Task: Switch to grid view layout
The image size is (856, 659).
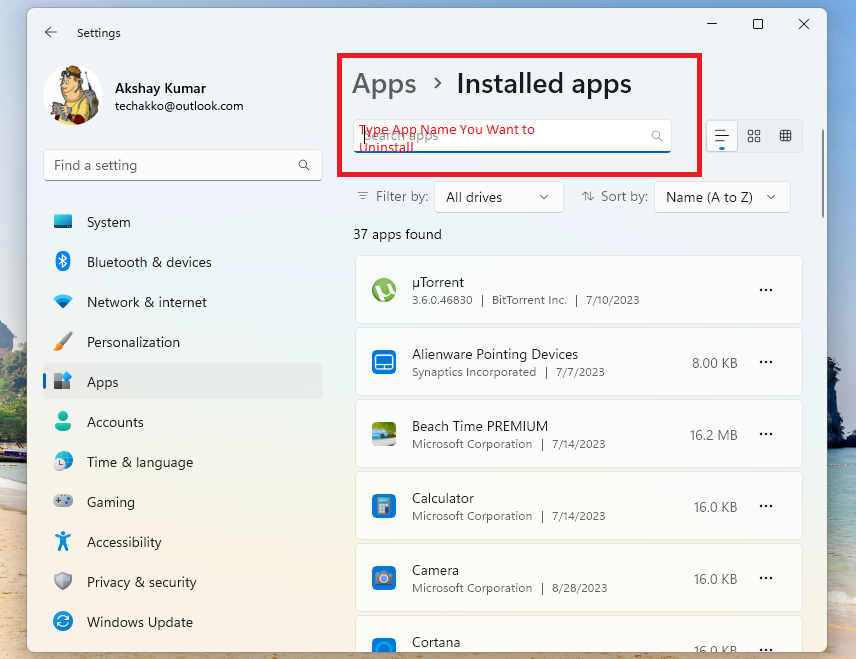Action: [754, 136]
